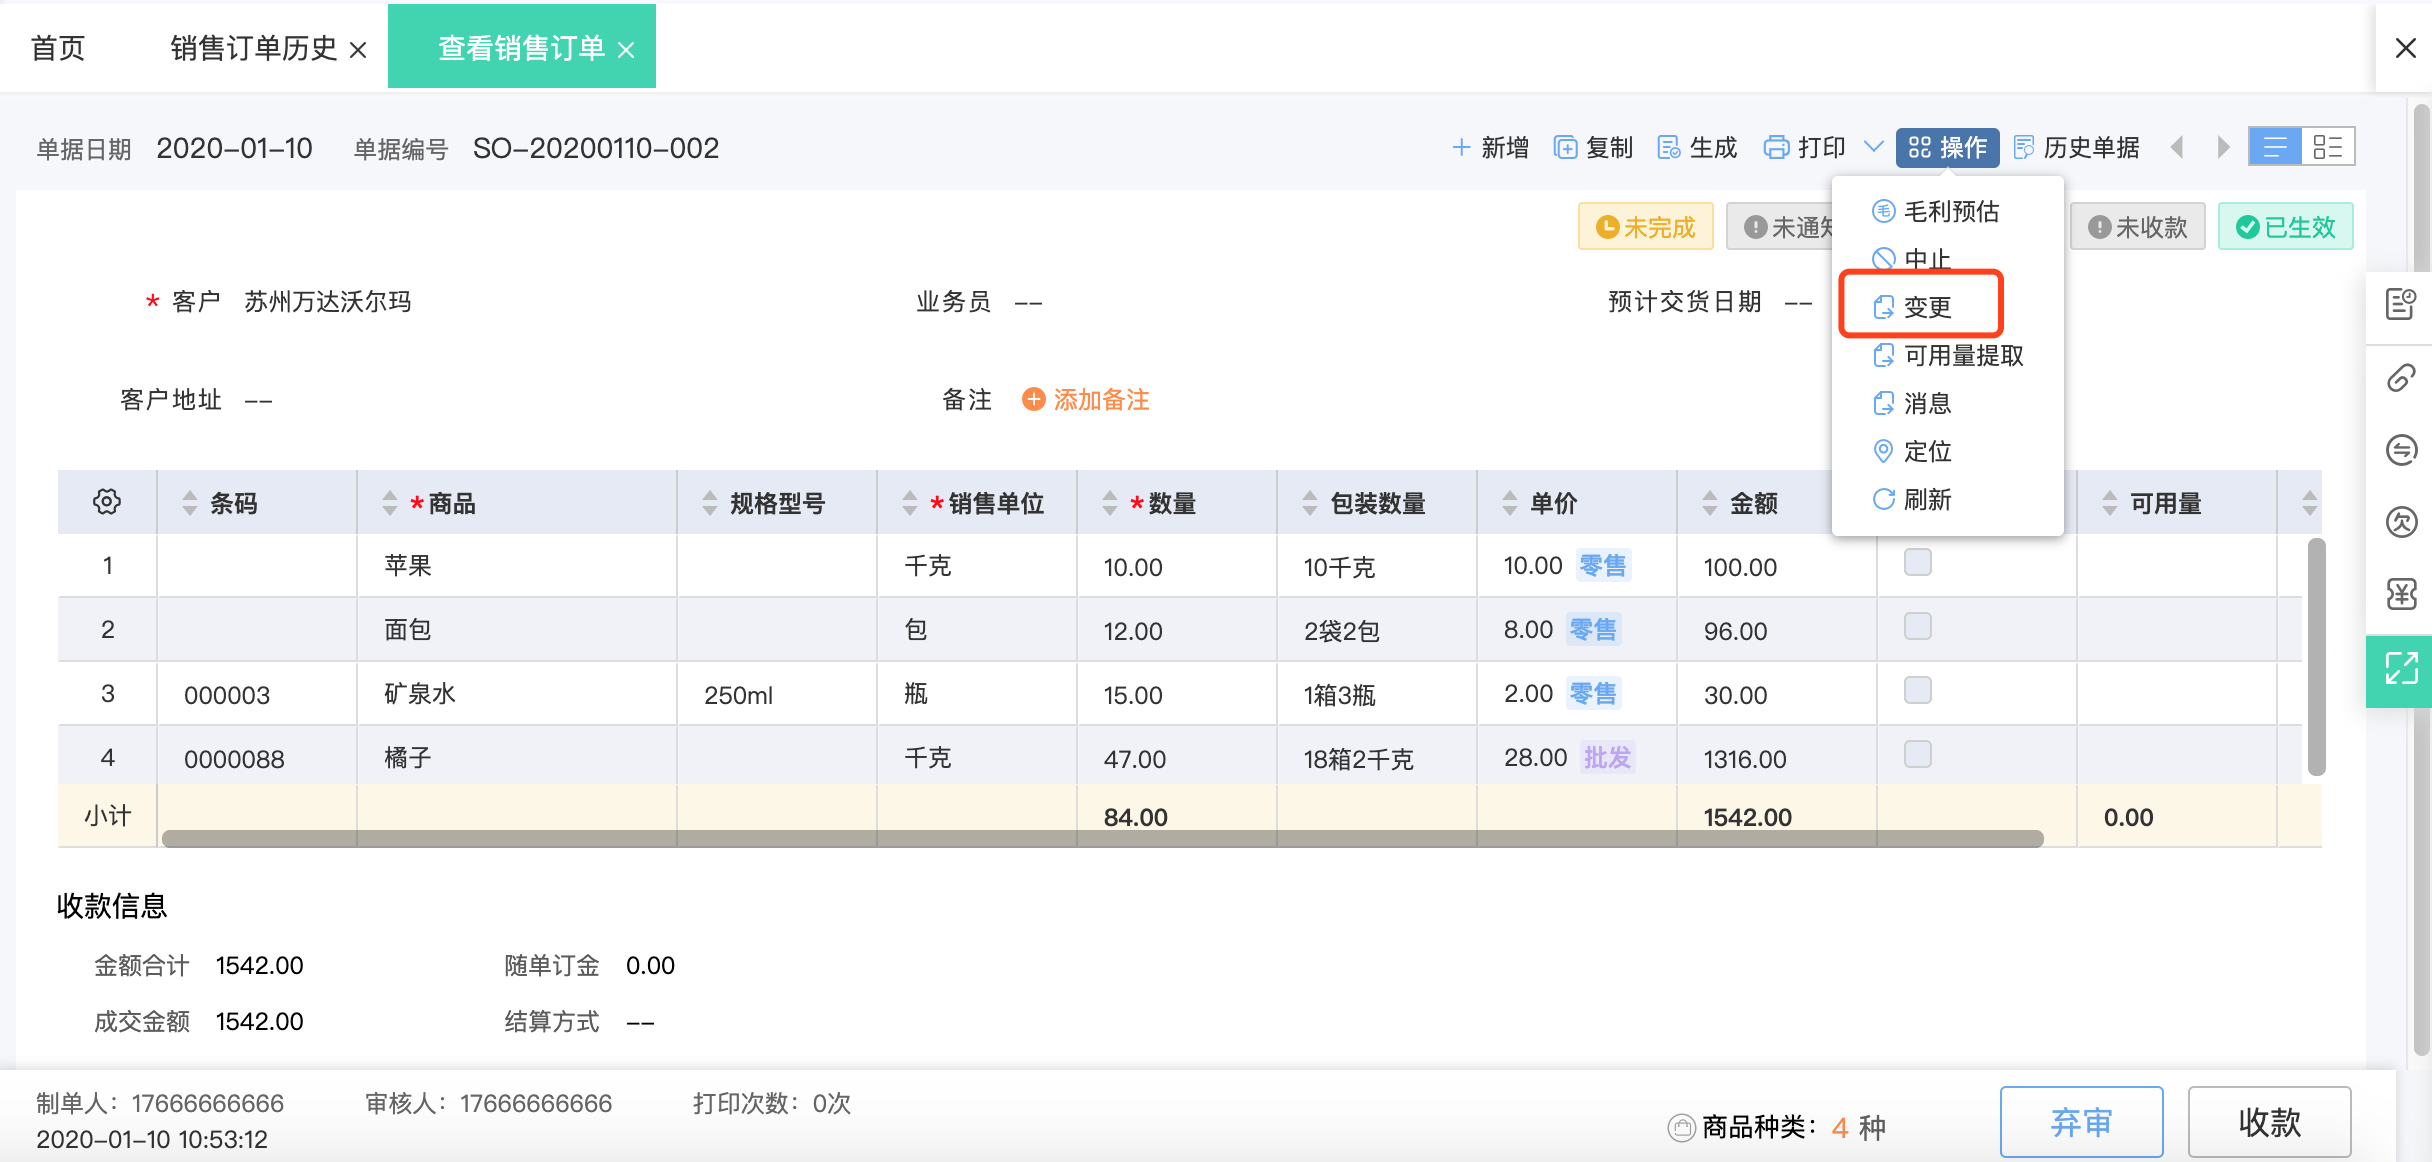The width and height of the screenshot is (2432, 1162).
Task: Select the 操作 dropdown menu
Action: pyautogui.click(x=1945, y=149)
